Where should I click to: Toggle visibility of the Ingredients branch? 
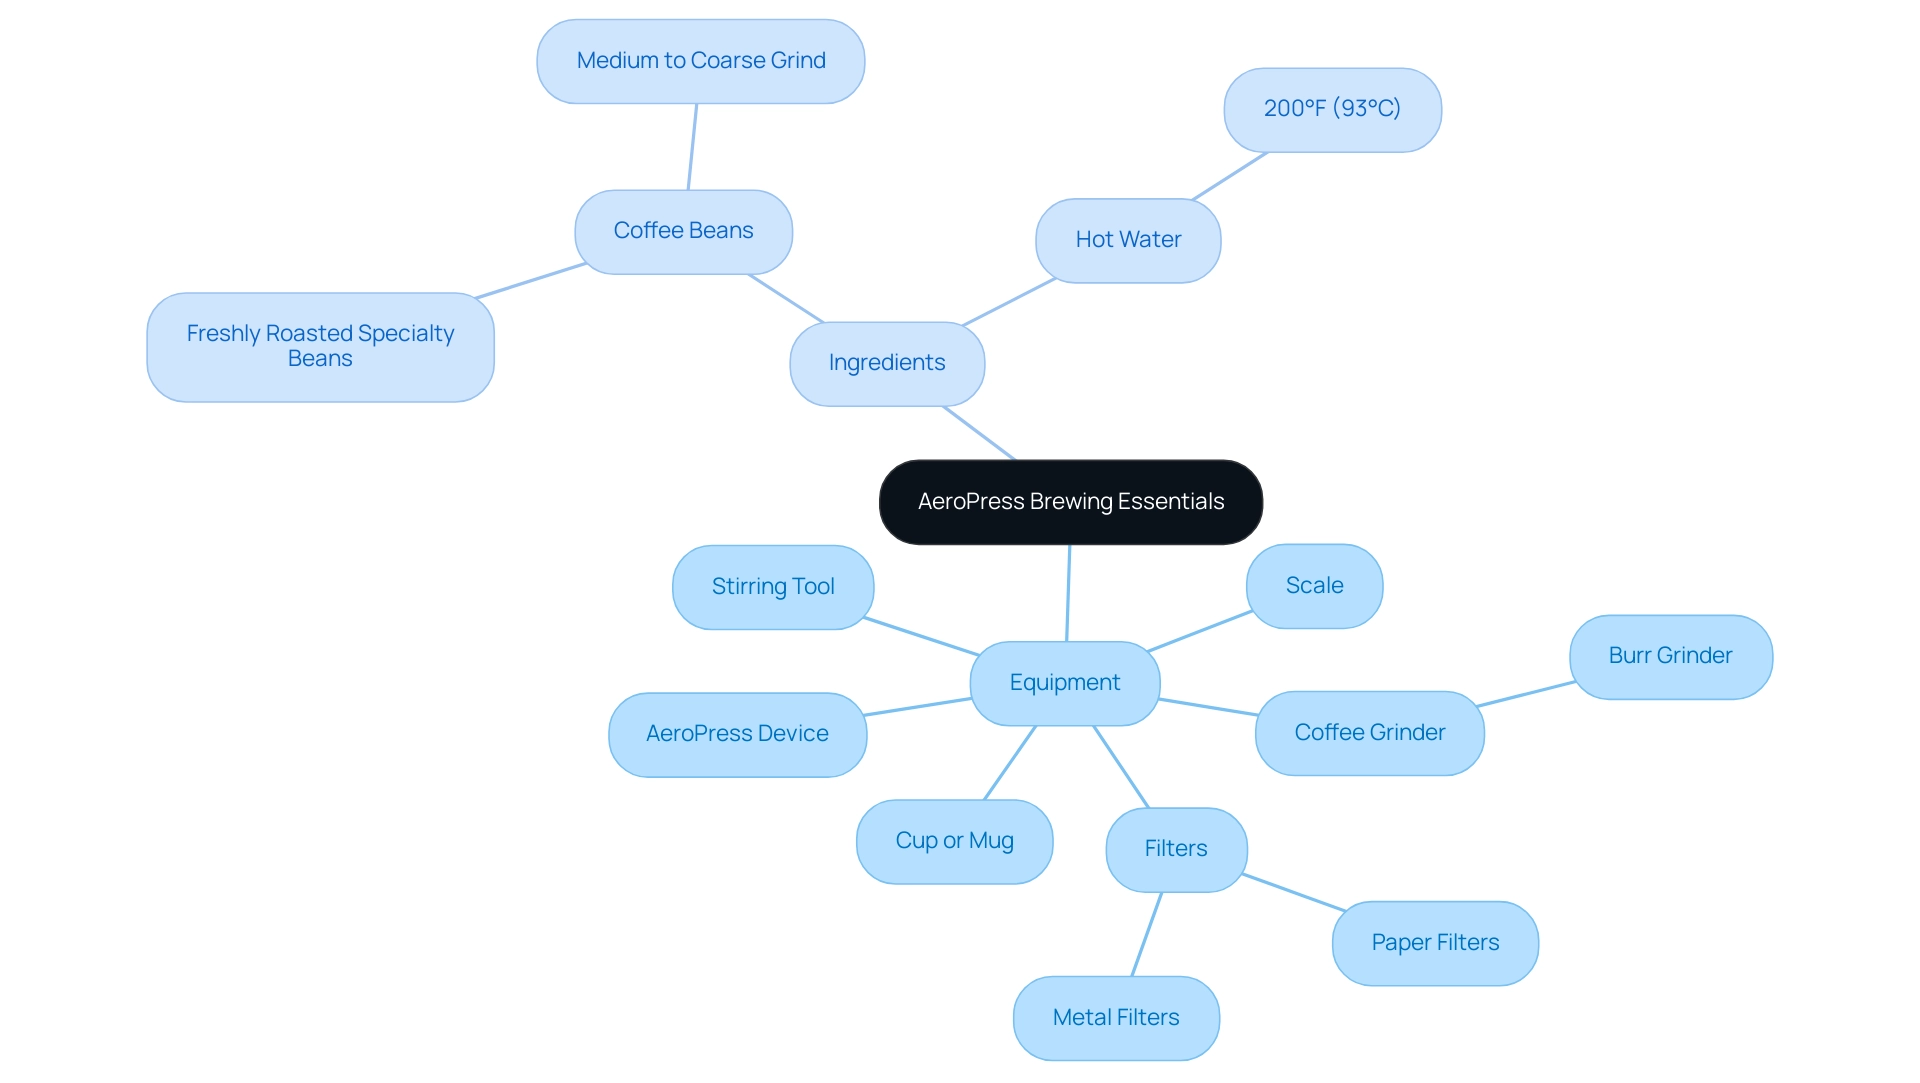point(886,363)
